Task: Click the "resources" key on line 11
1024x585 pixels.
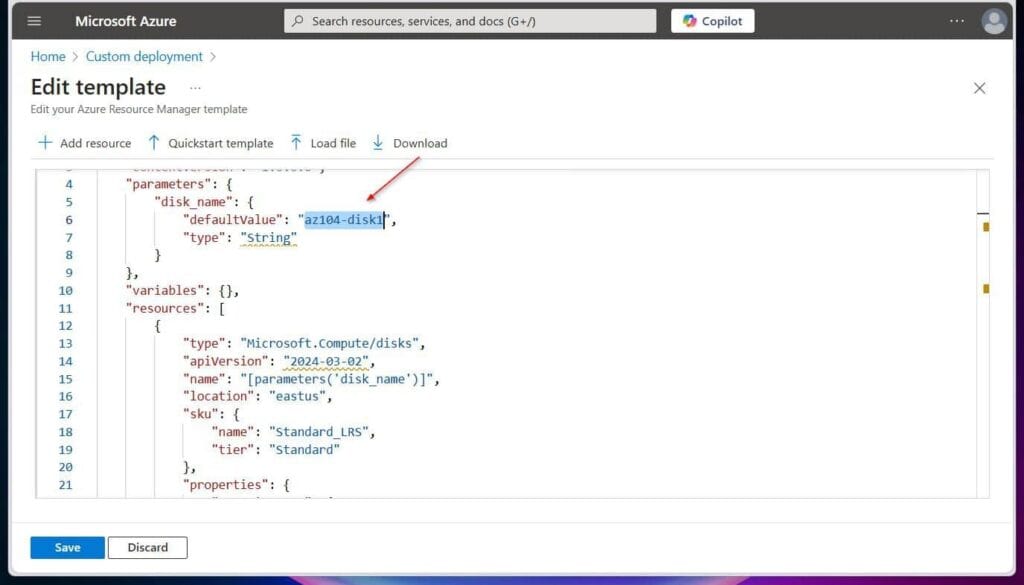Action: pos(165,308)
